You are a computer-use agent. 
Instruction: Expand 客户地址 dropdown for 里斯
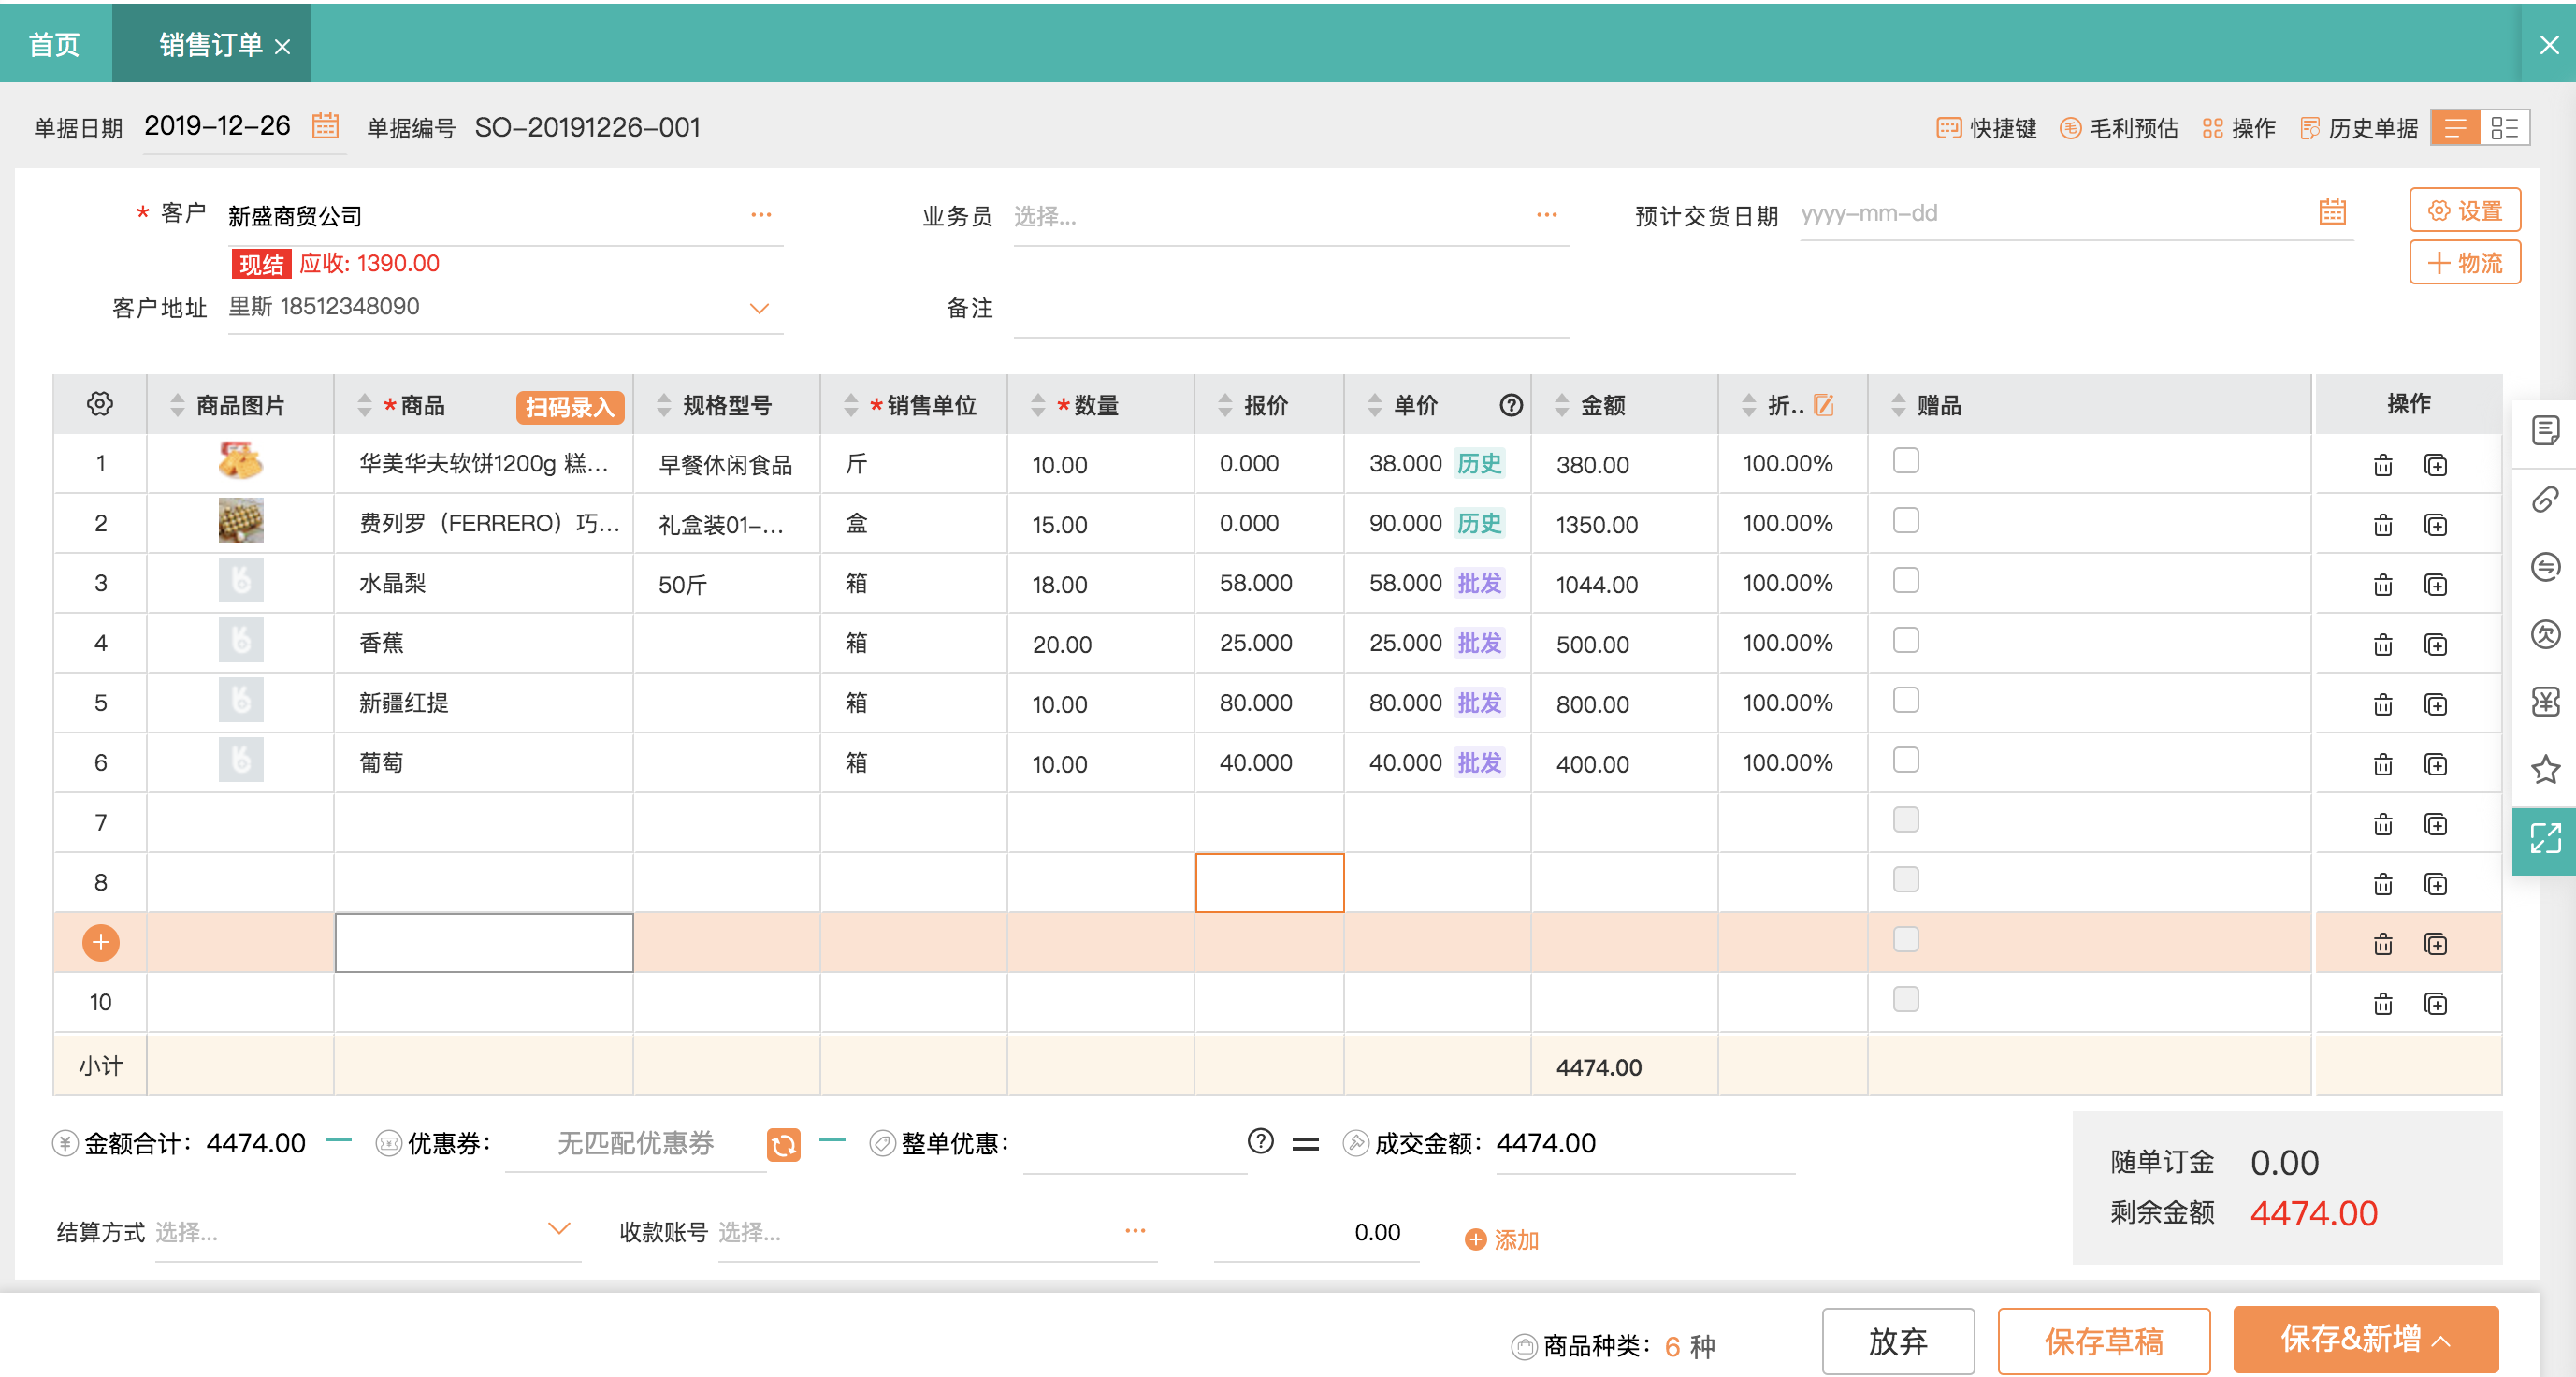[761, 309]
